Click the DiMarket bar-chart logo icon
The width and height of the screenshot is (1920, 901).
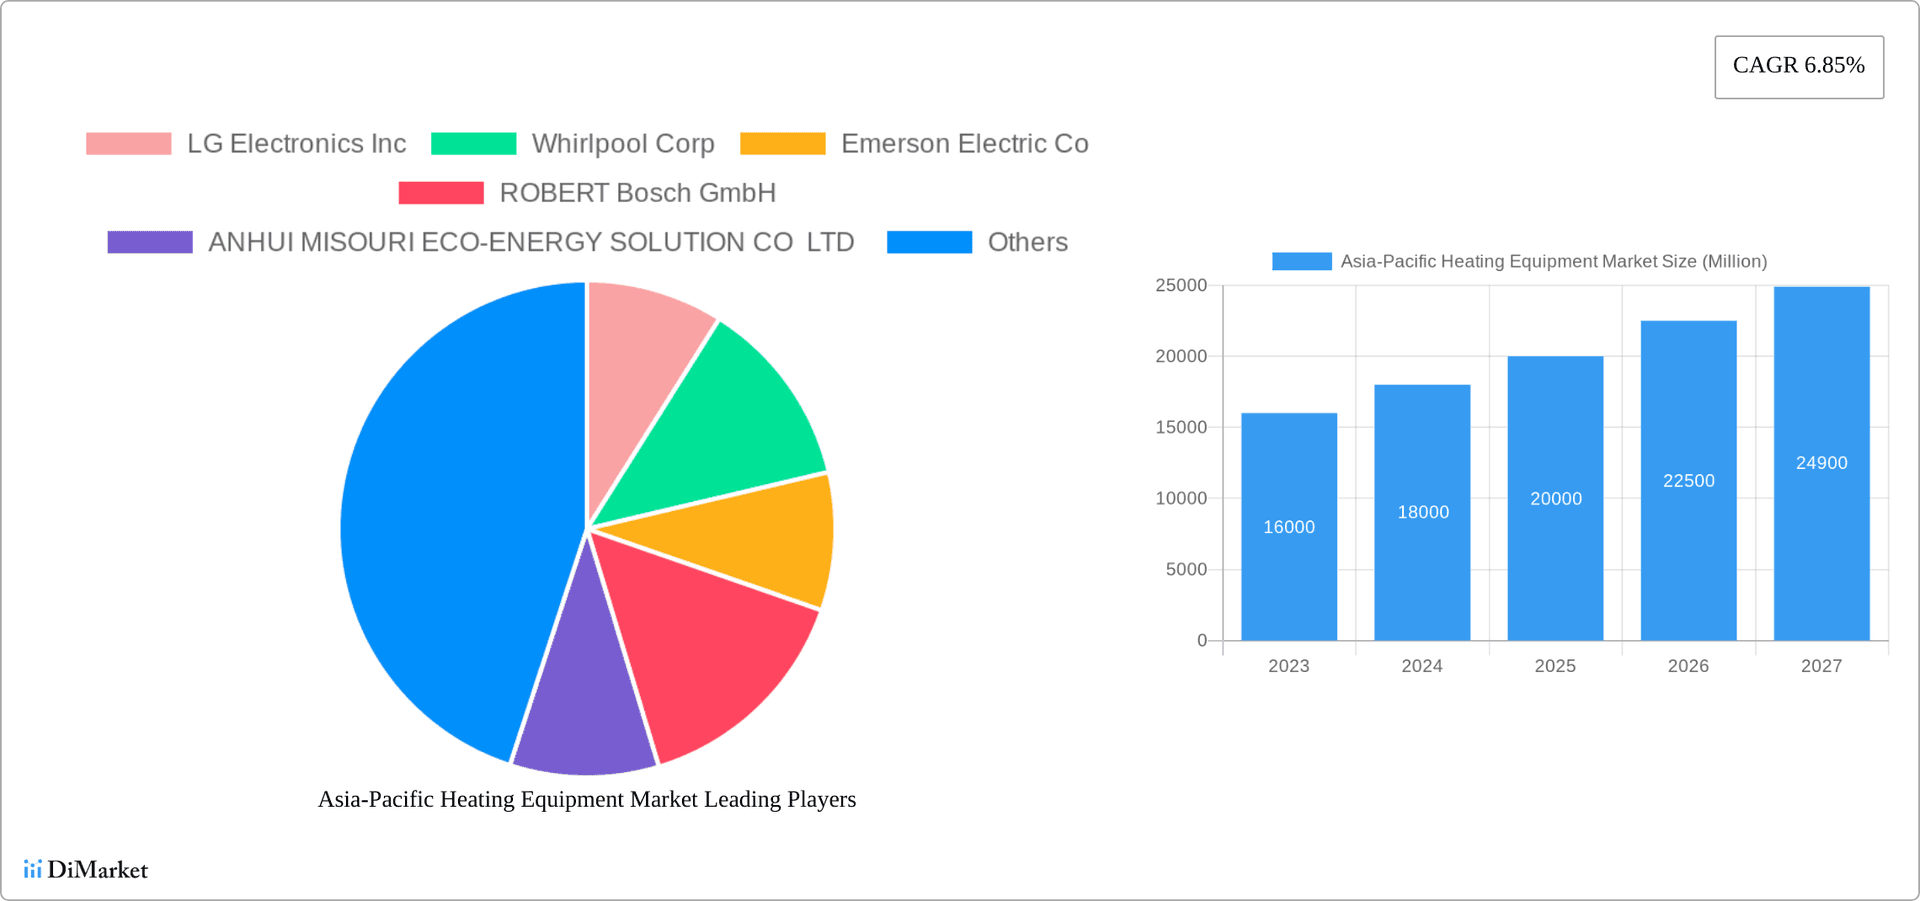(35, 869)
